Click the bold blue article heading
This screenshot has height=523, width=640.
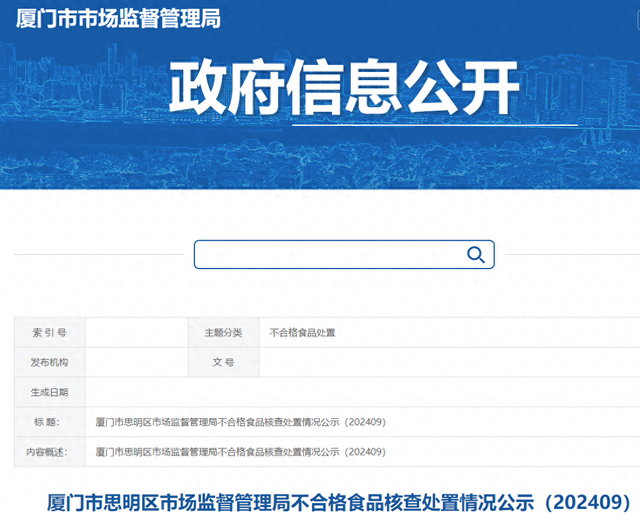tap(339, 501)
